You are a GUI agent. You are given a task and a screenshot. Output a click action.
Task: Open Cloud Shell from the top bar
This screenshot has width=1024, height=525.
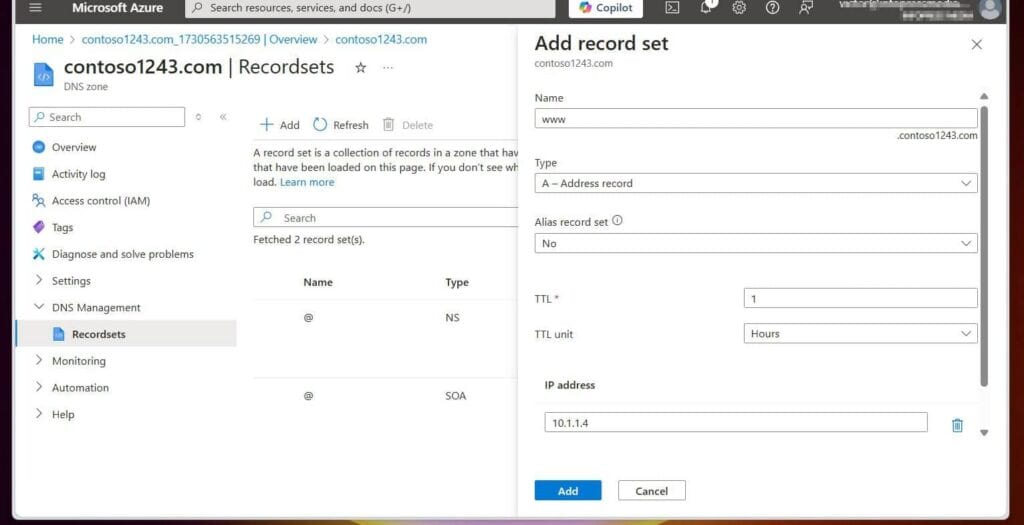tap(672, 8)
